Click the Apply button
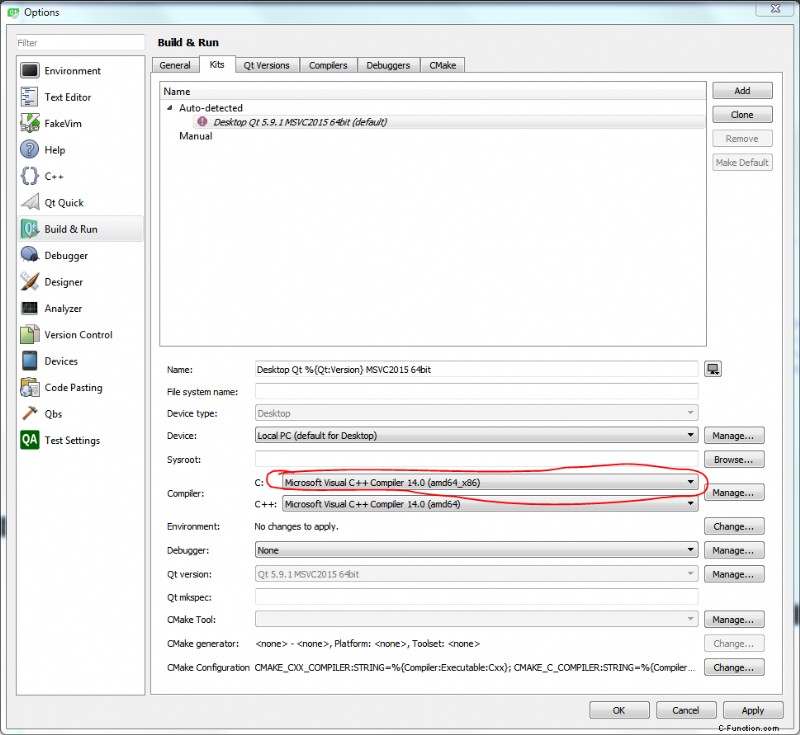 click(752, 710)
